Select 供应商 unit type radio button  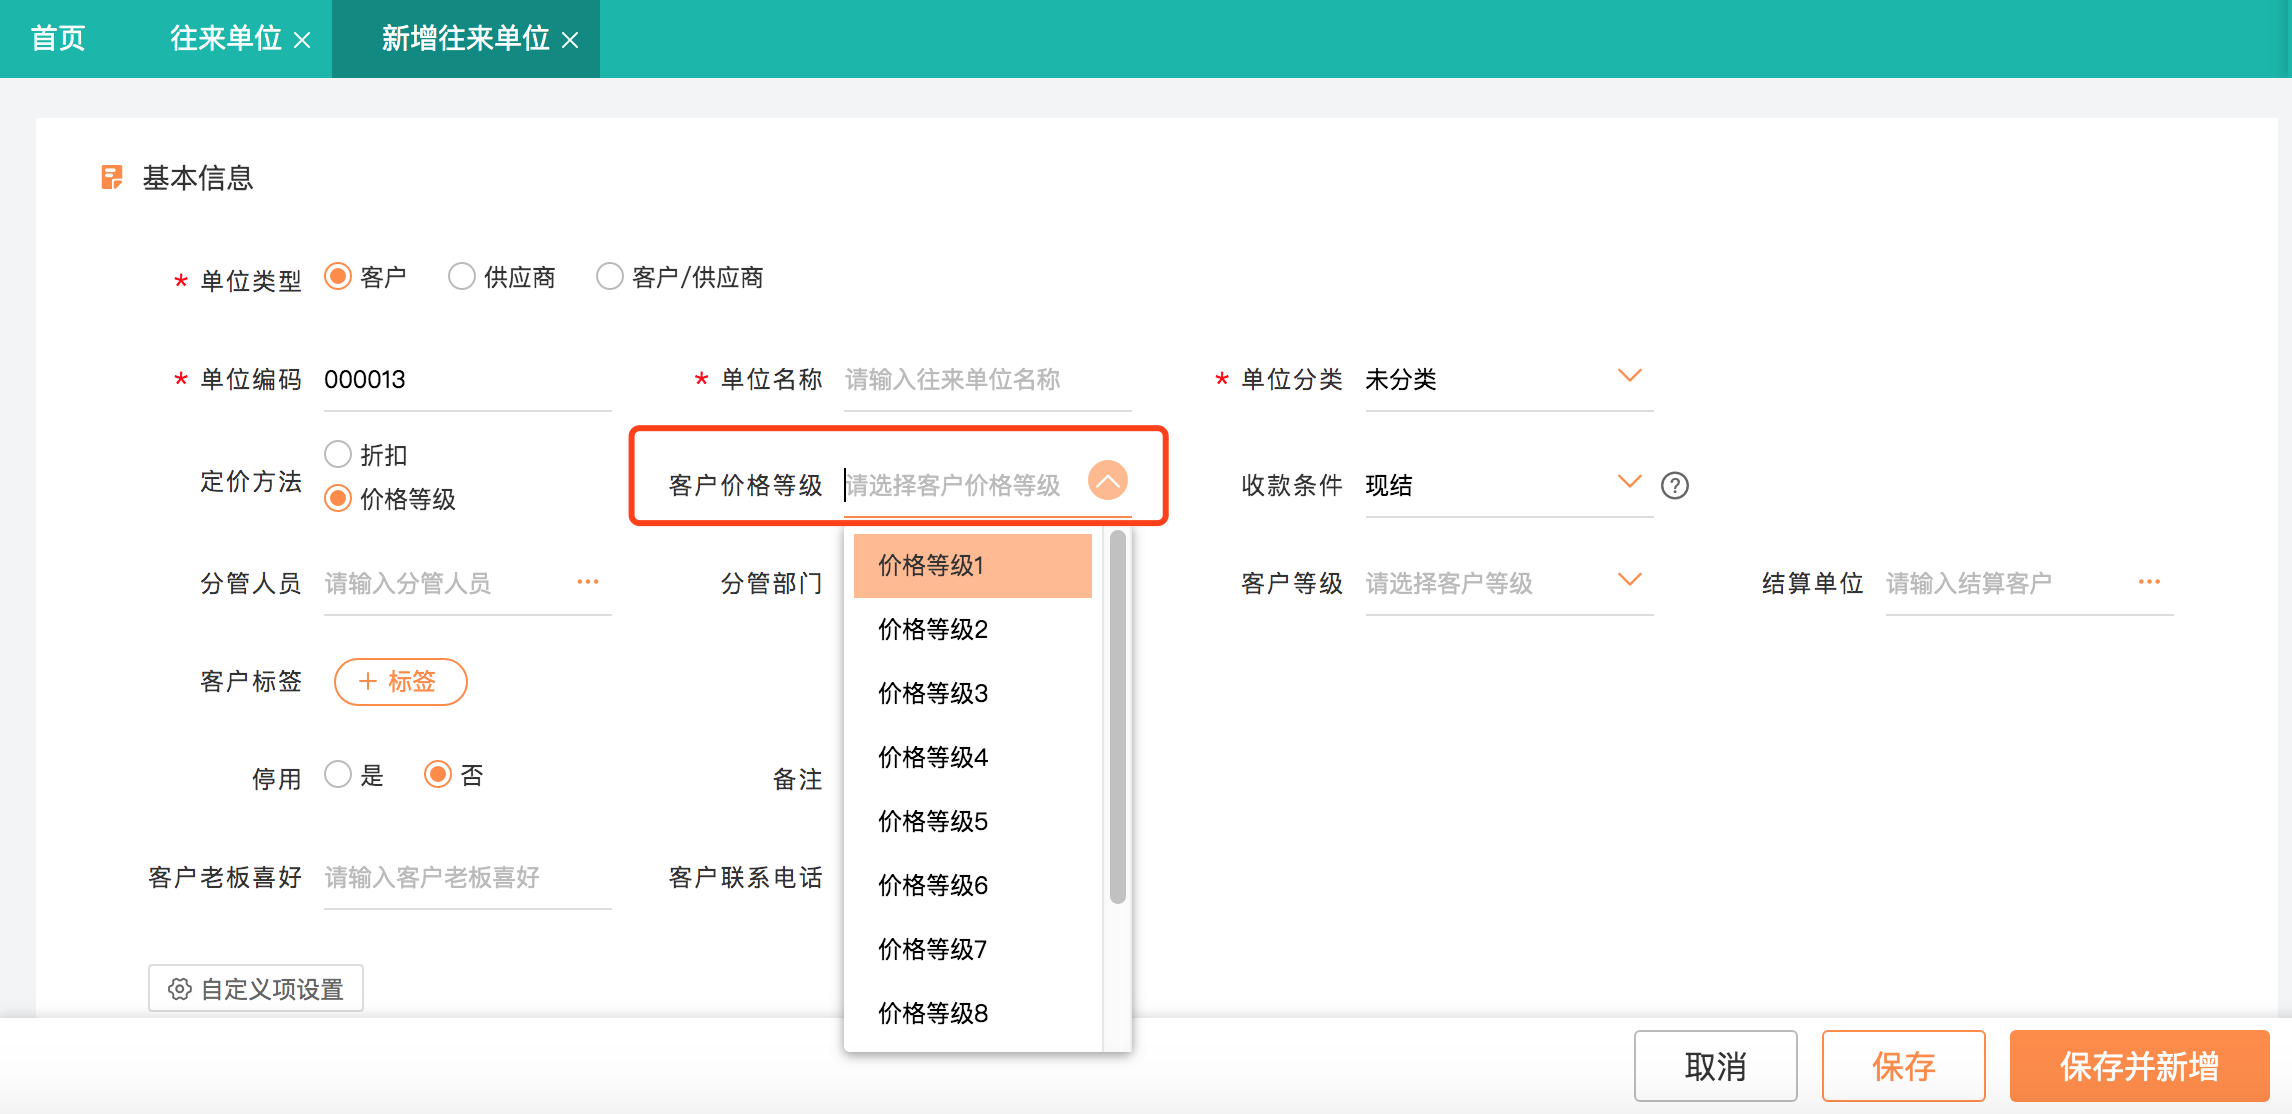(465, 276)
